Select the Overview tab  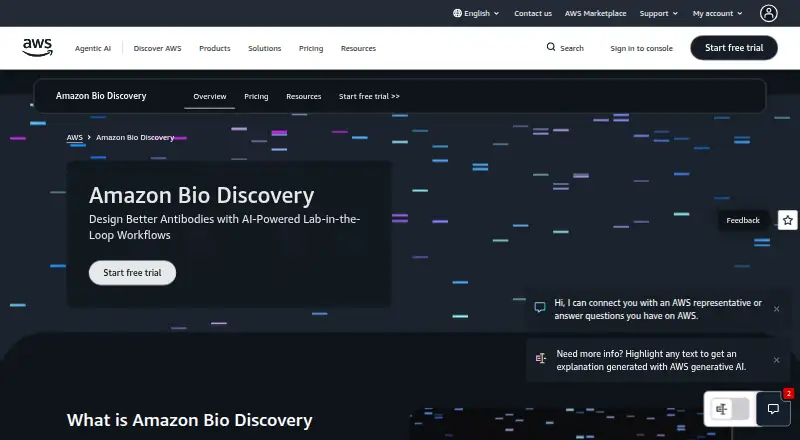210,96
